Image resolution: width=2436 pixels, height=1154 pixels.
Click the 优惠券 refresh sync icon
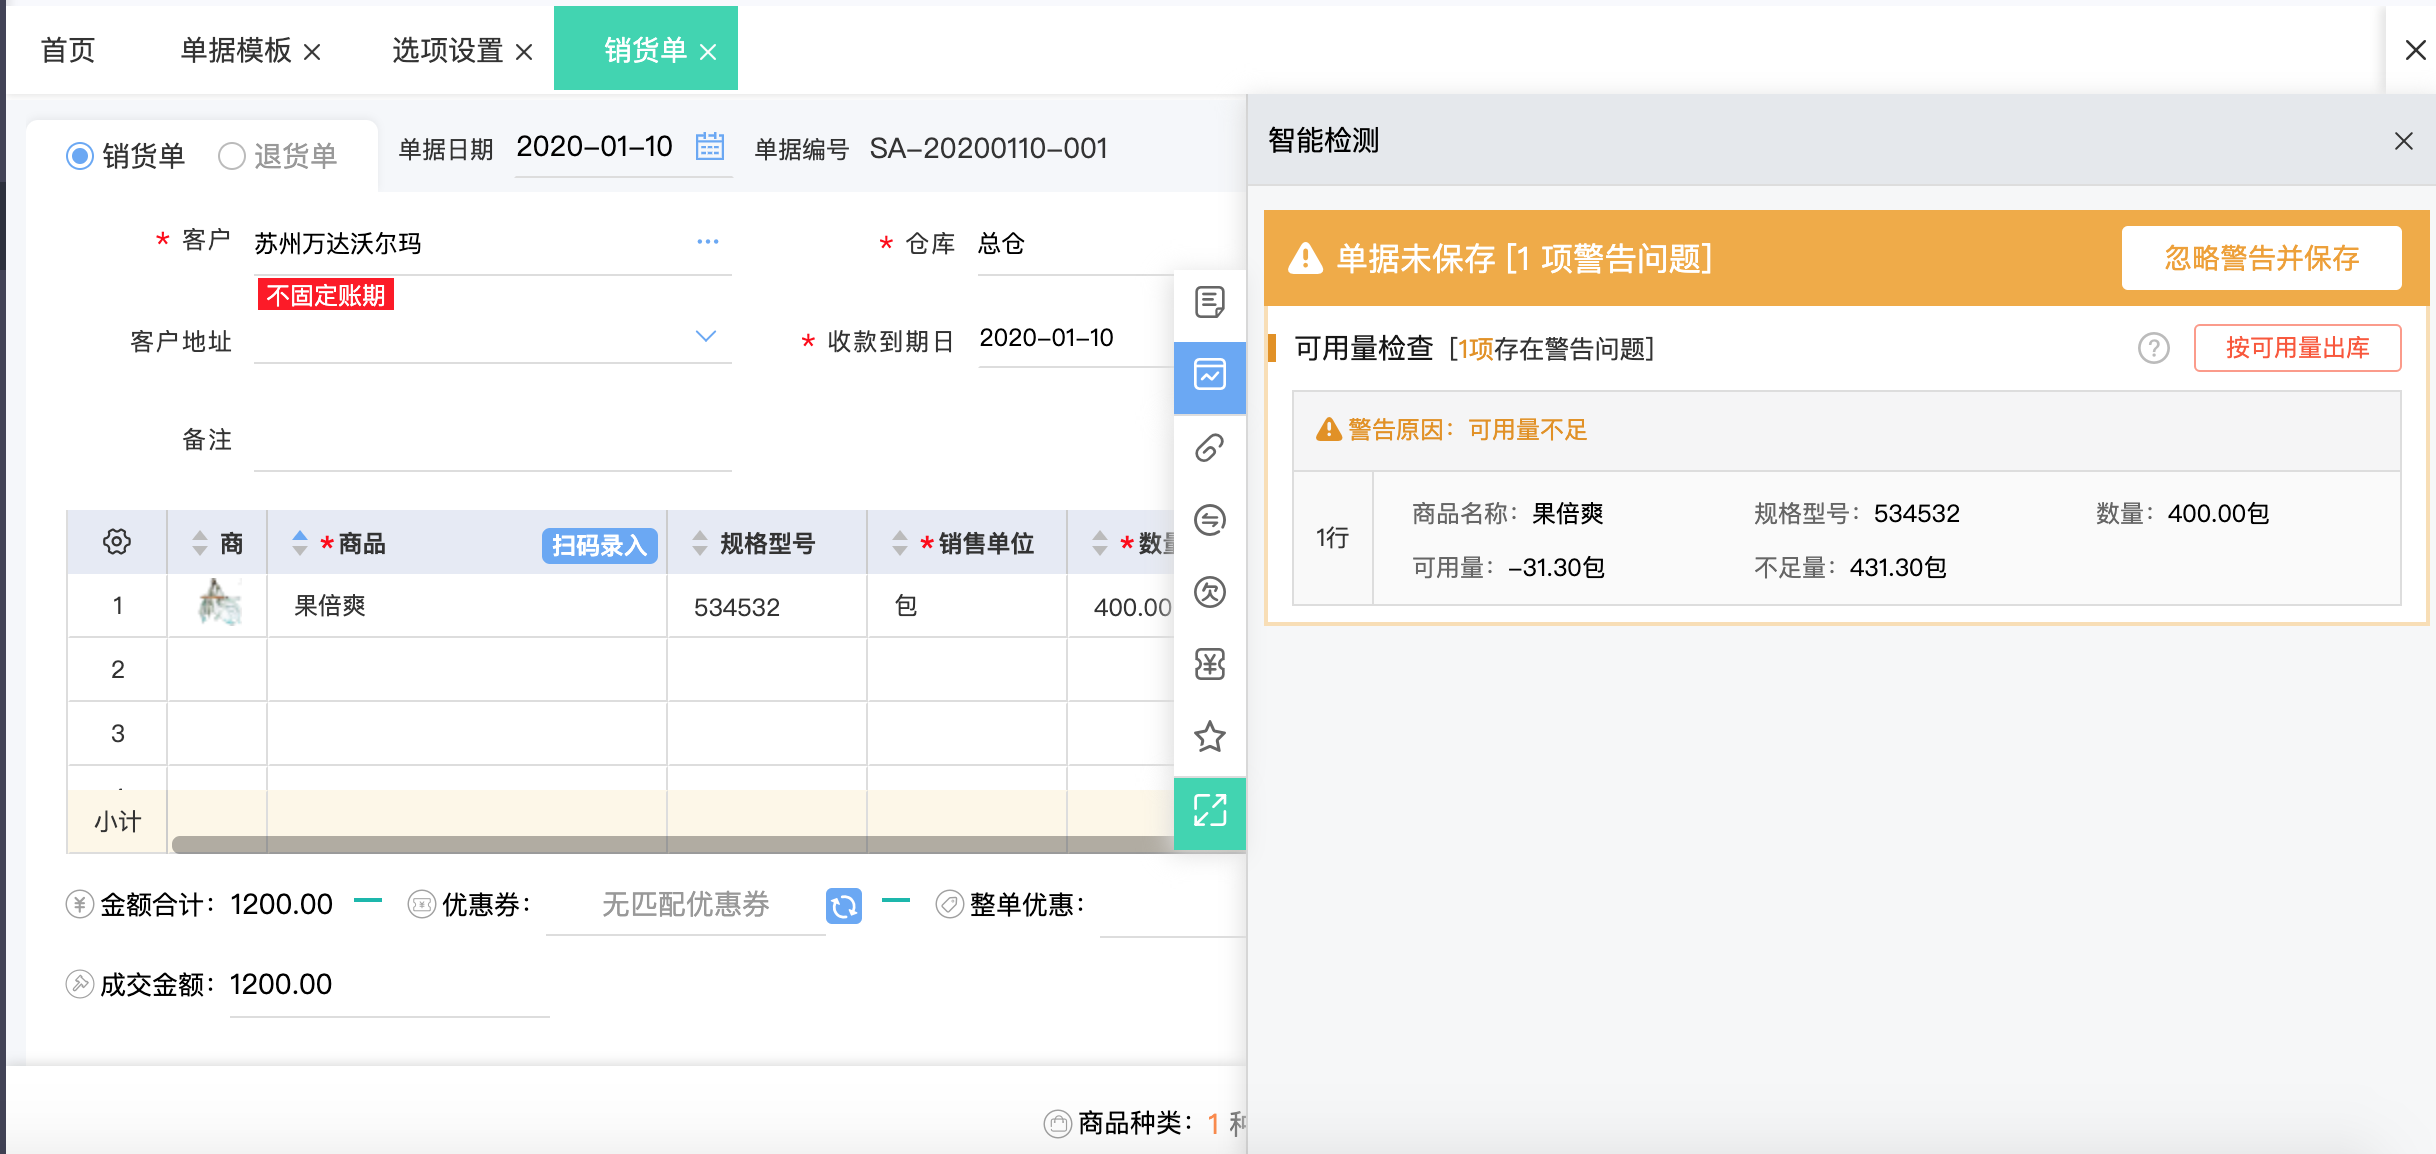842,905
